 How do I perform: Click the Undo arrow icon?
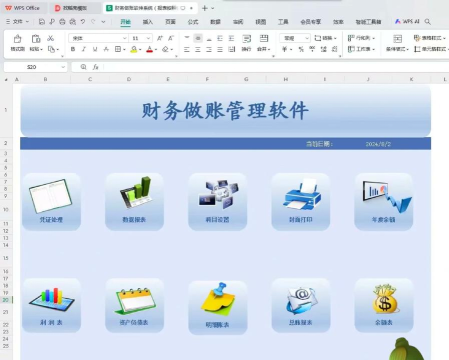[83, 22]
